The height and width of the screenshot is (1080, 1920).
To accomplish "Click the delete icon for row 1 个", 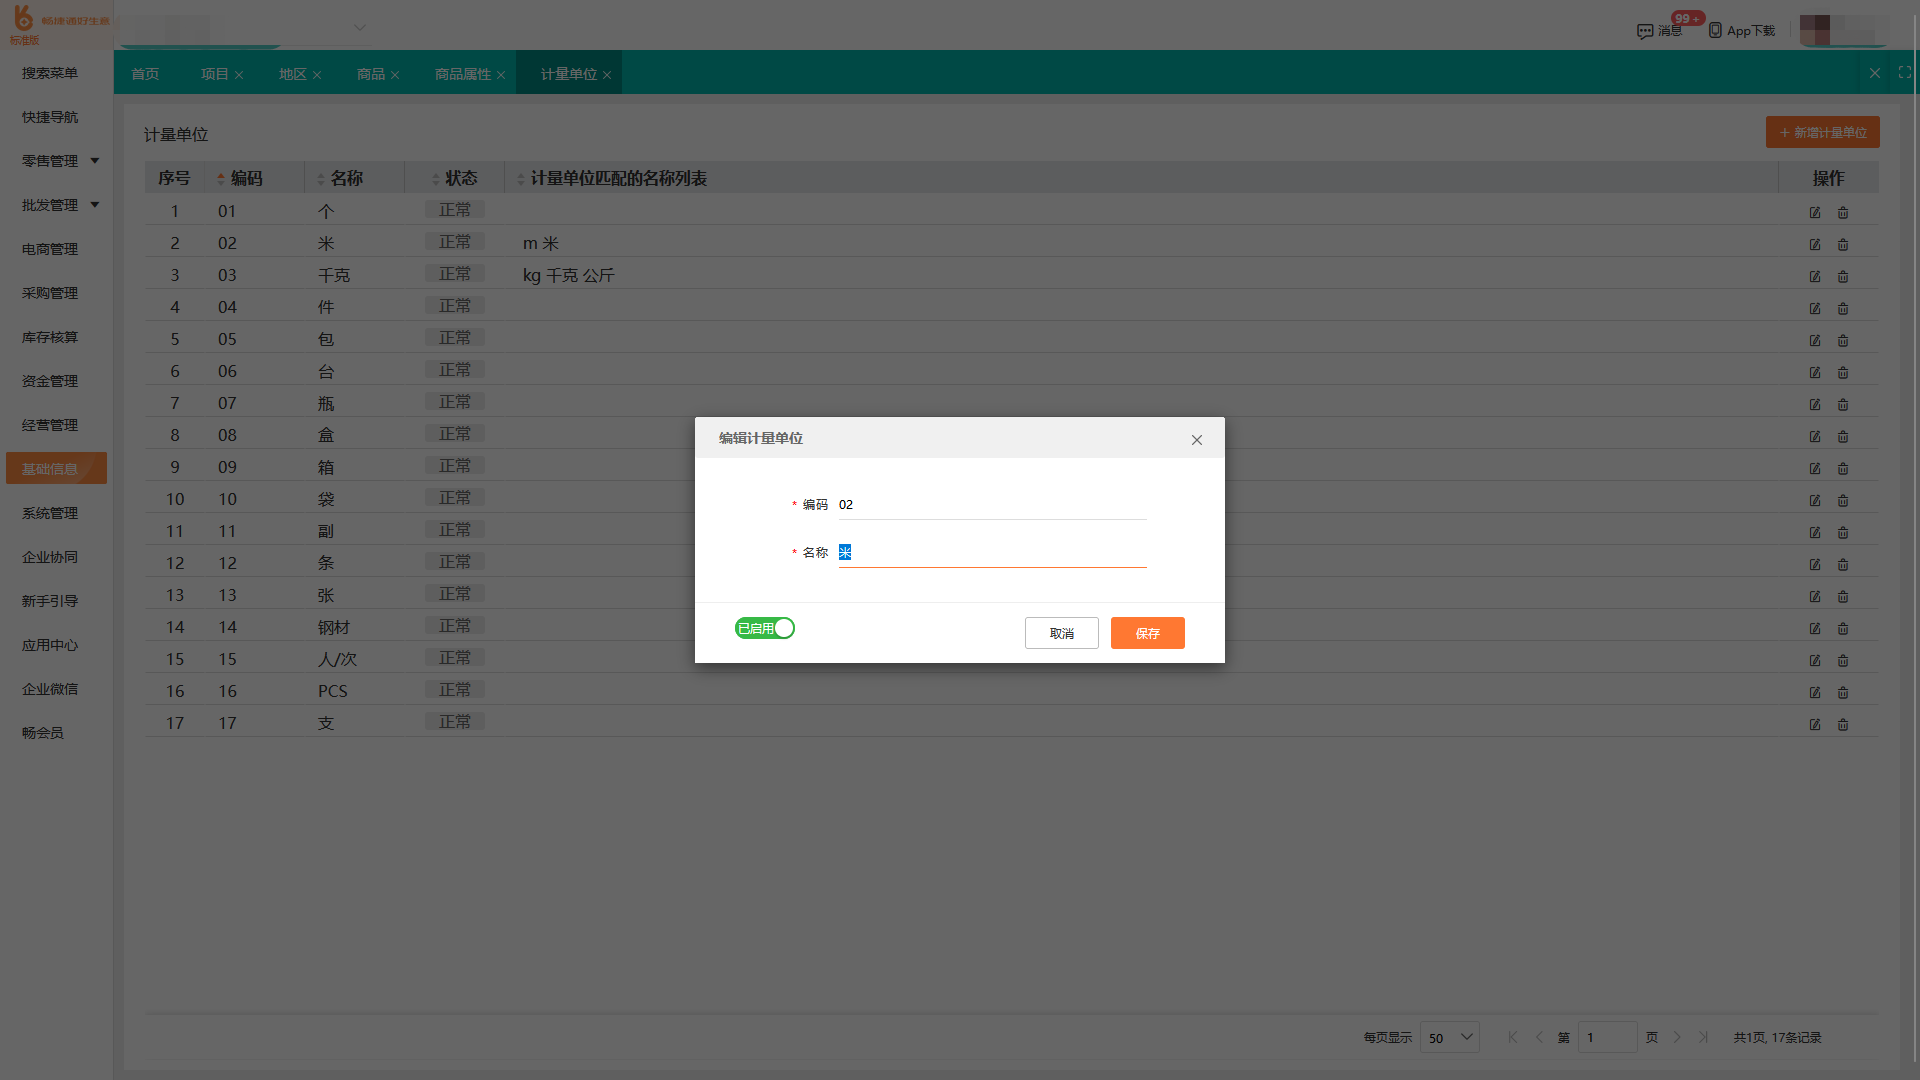I will [1844, 212].
